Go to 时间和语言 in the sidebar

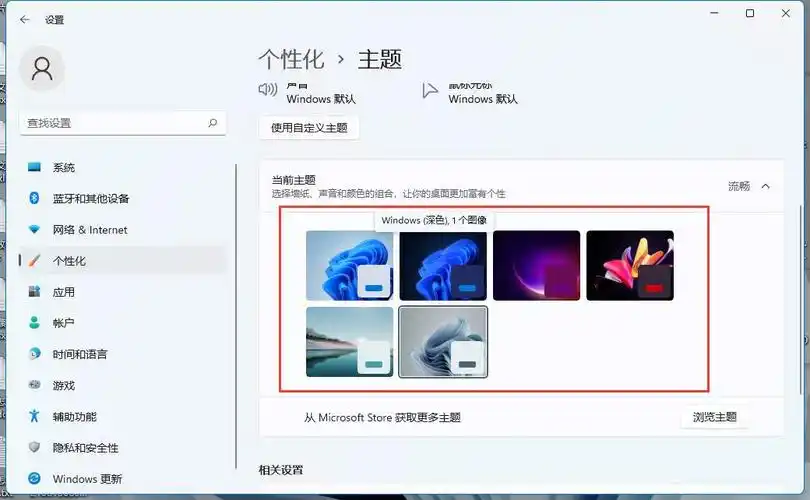pyautogui.click(x=80, y=354)
